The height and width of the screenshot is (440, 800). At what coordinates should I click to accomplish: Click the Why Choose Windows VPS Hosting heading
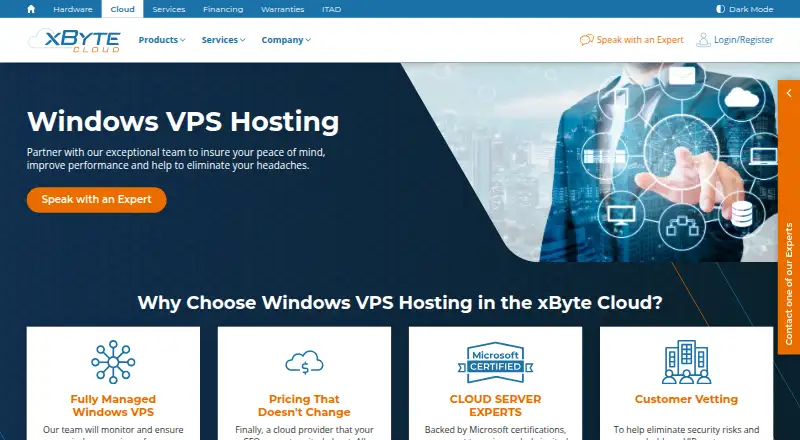click(400, 303)
